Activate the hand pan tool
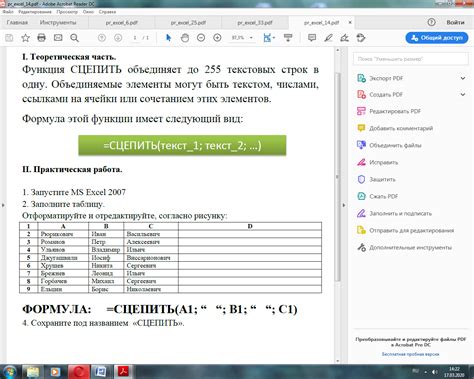 pyautogui.click(x=185, y=38)
